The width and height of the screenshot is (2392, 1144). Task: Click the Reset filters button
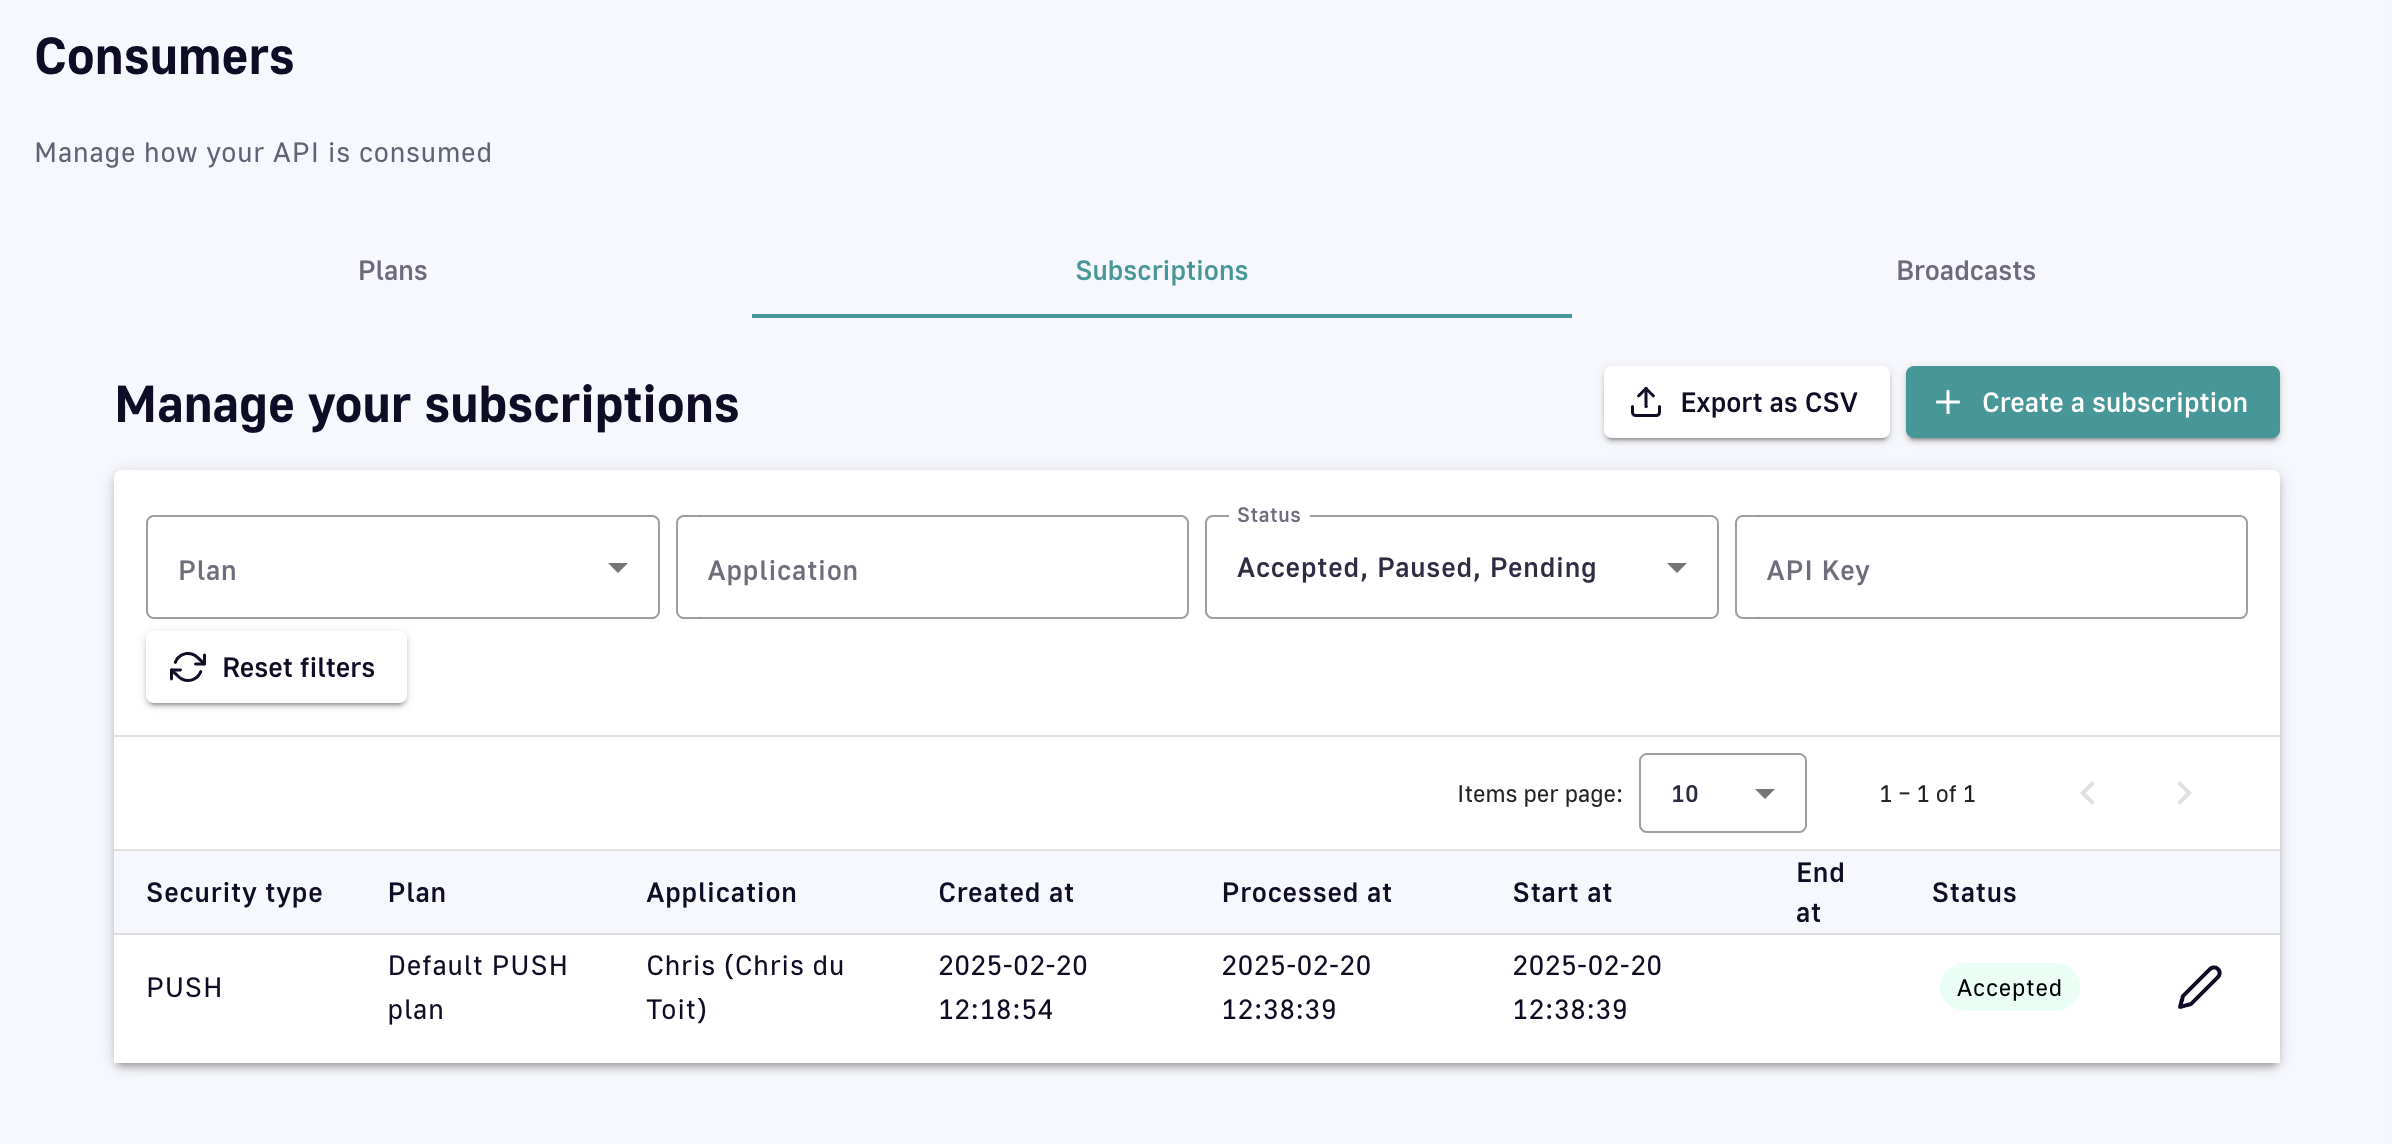(277, 667)
